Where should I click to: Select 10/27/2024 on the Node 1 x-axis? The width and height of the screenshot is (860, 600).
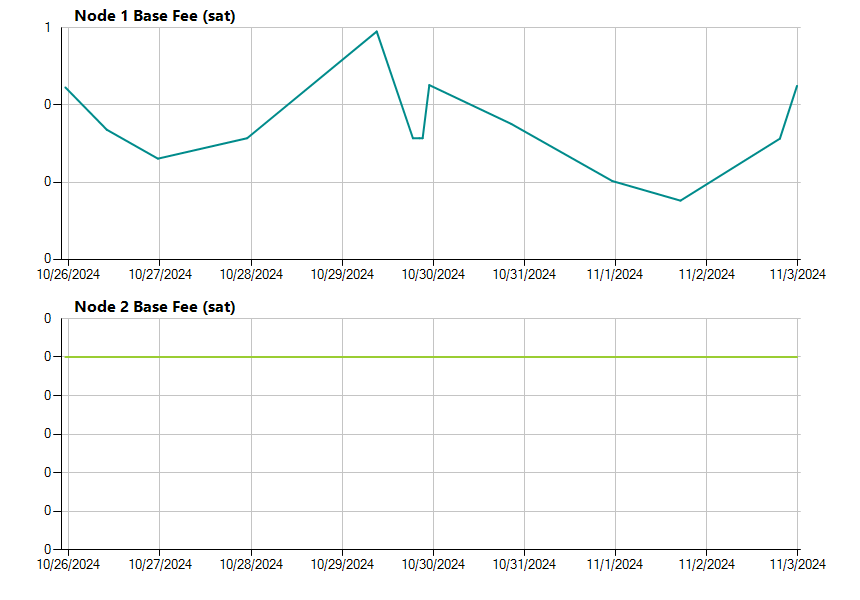click(x=160, y=274)
